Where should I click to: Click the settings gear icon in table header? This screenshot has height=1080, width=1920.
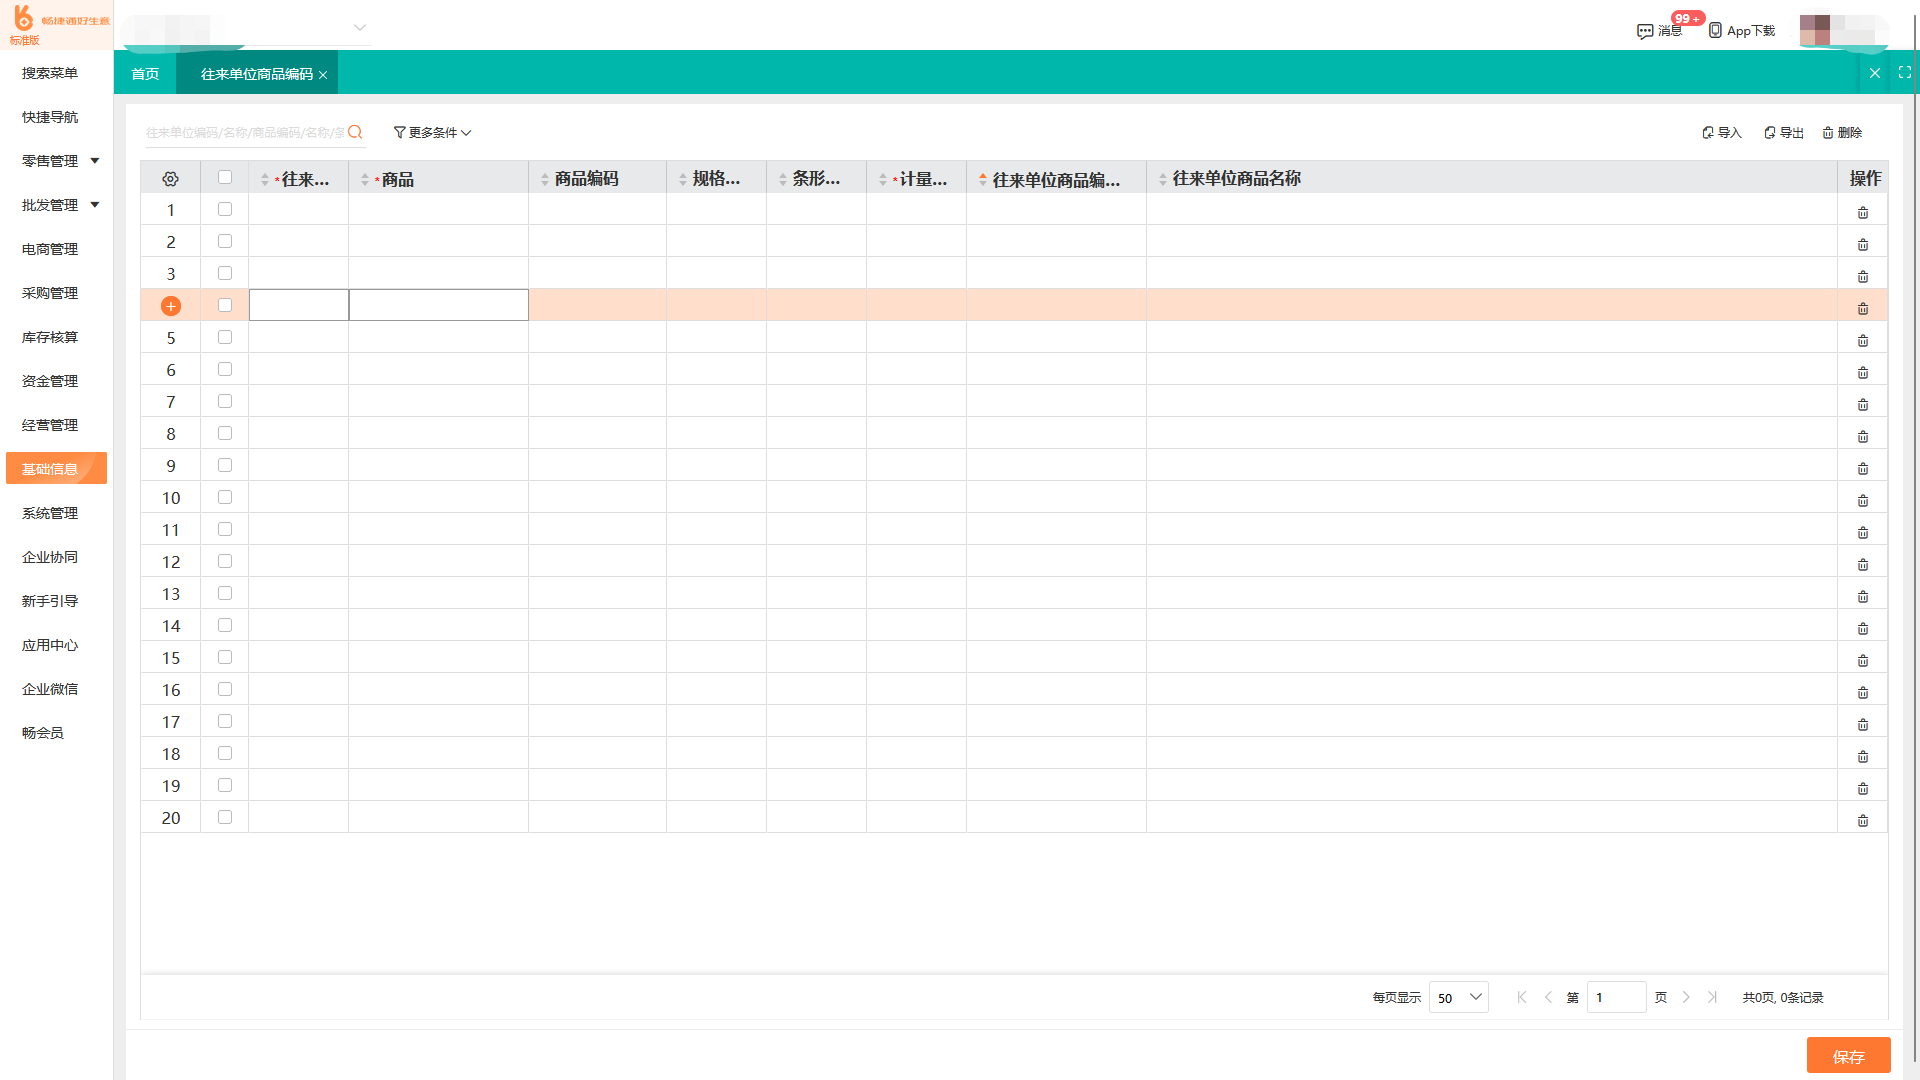170,178
